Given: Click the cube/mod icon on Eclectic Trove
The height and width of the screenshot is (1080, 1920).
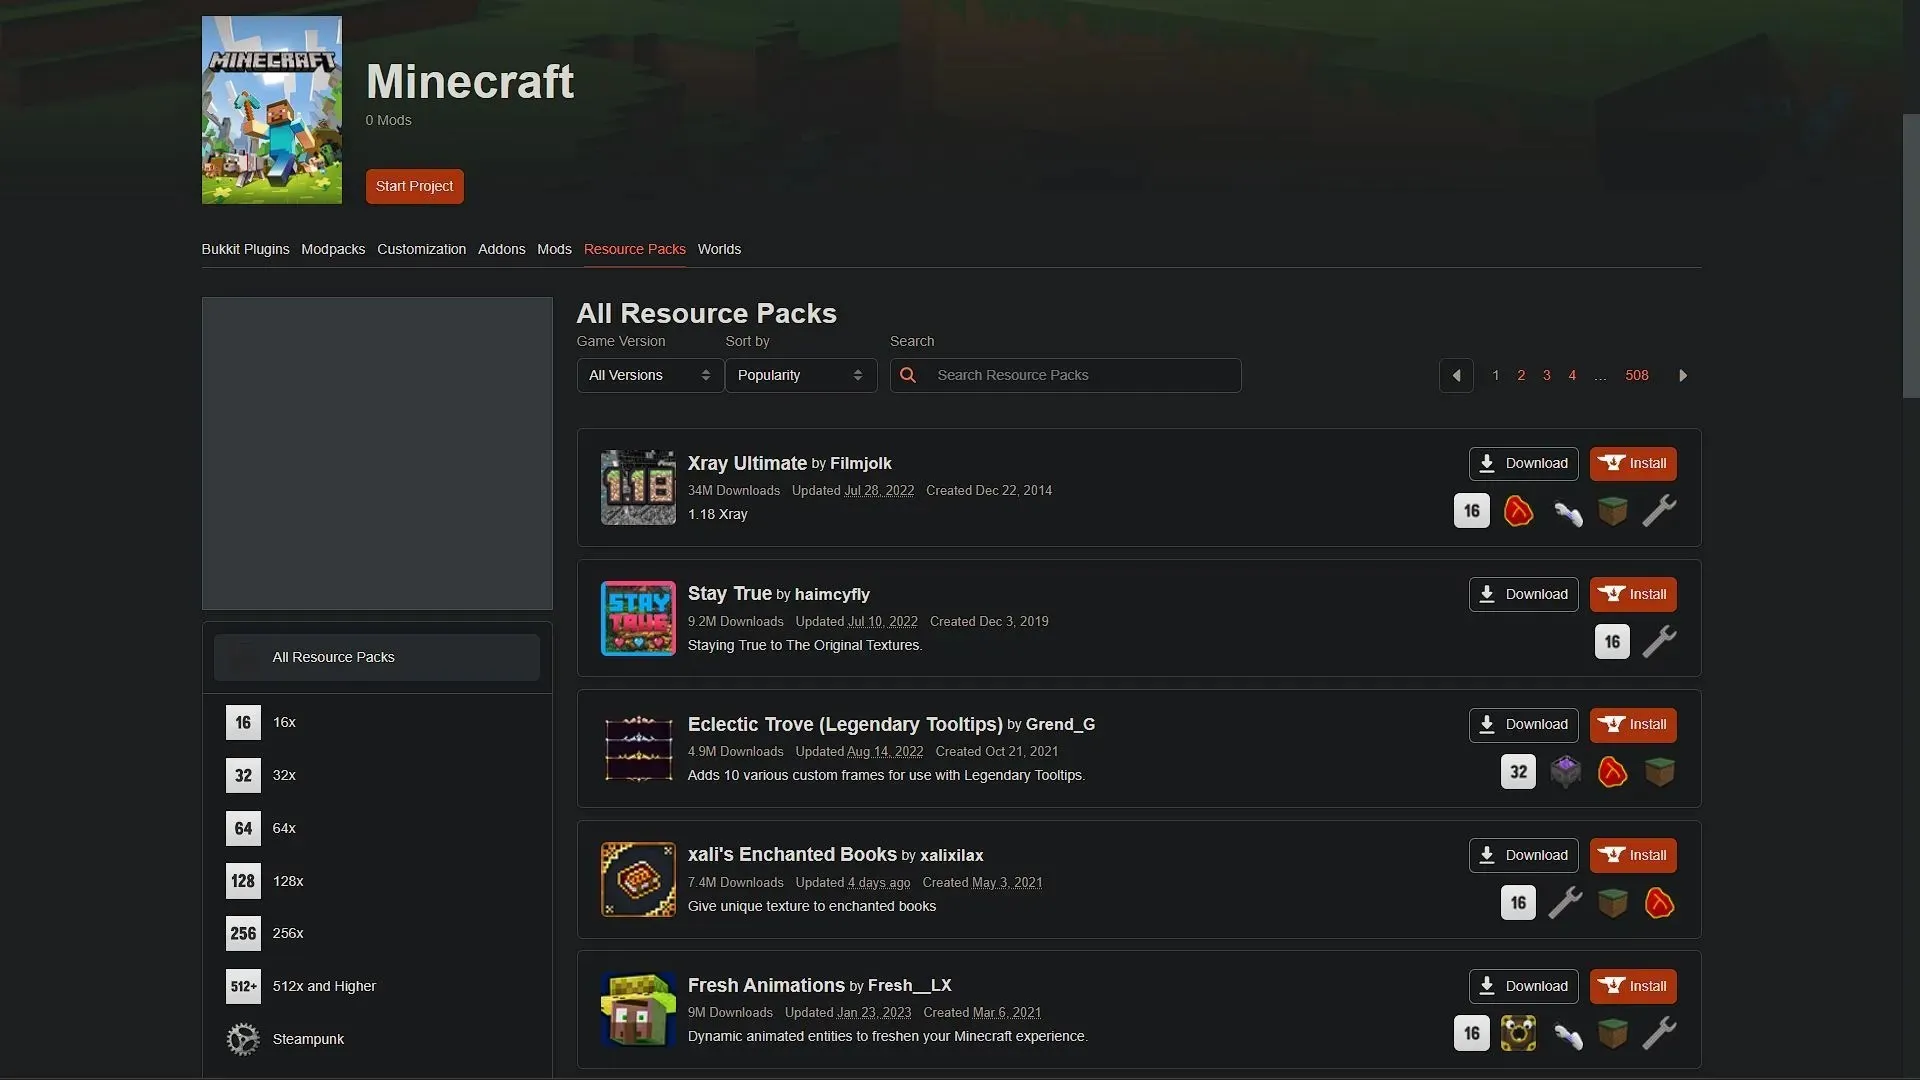Looking at the screenshot, I should point(1660,771).
